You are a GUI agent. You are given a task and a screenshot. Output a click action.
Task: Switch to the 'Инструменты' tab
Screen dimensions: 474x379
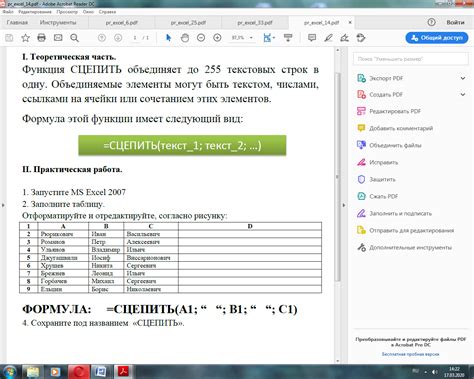(x=58, y=23)
